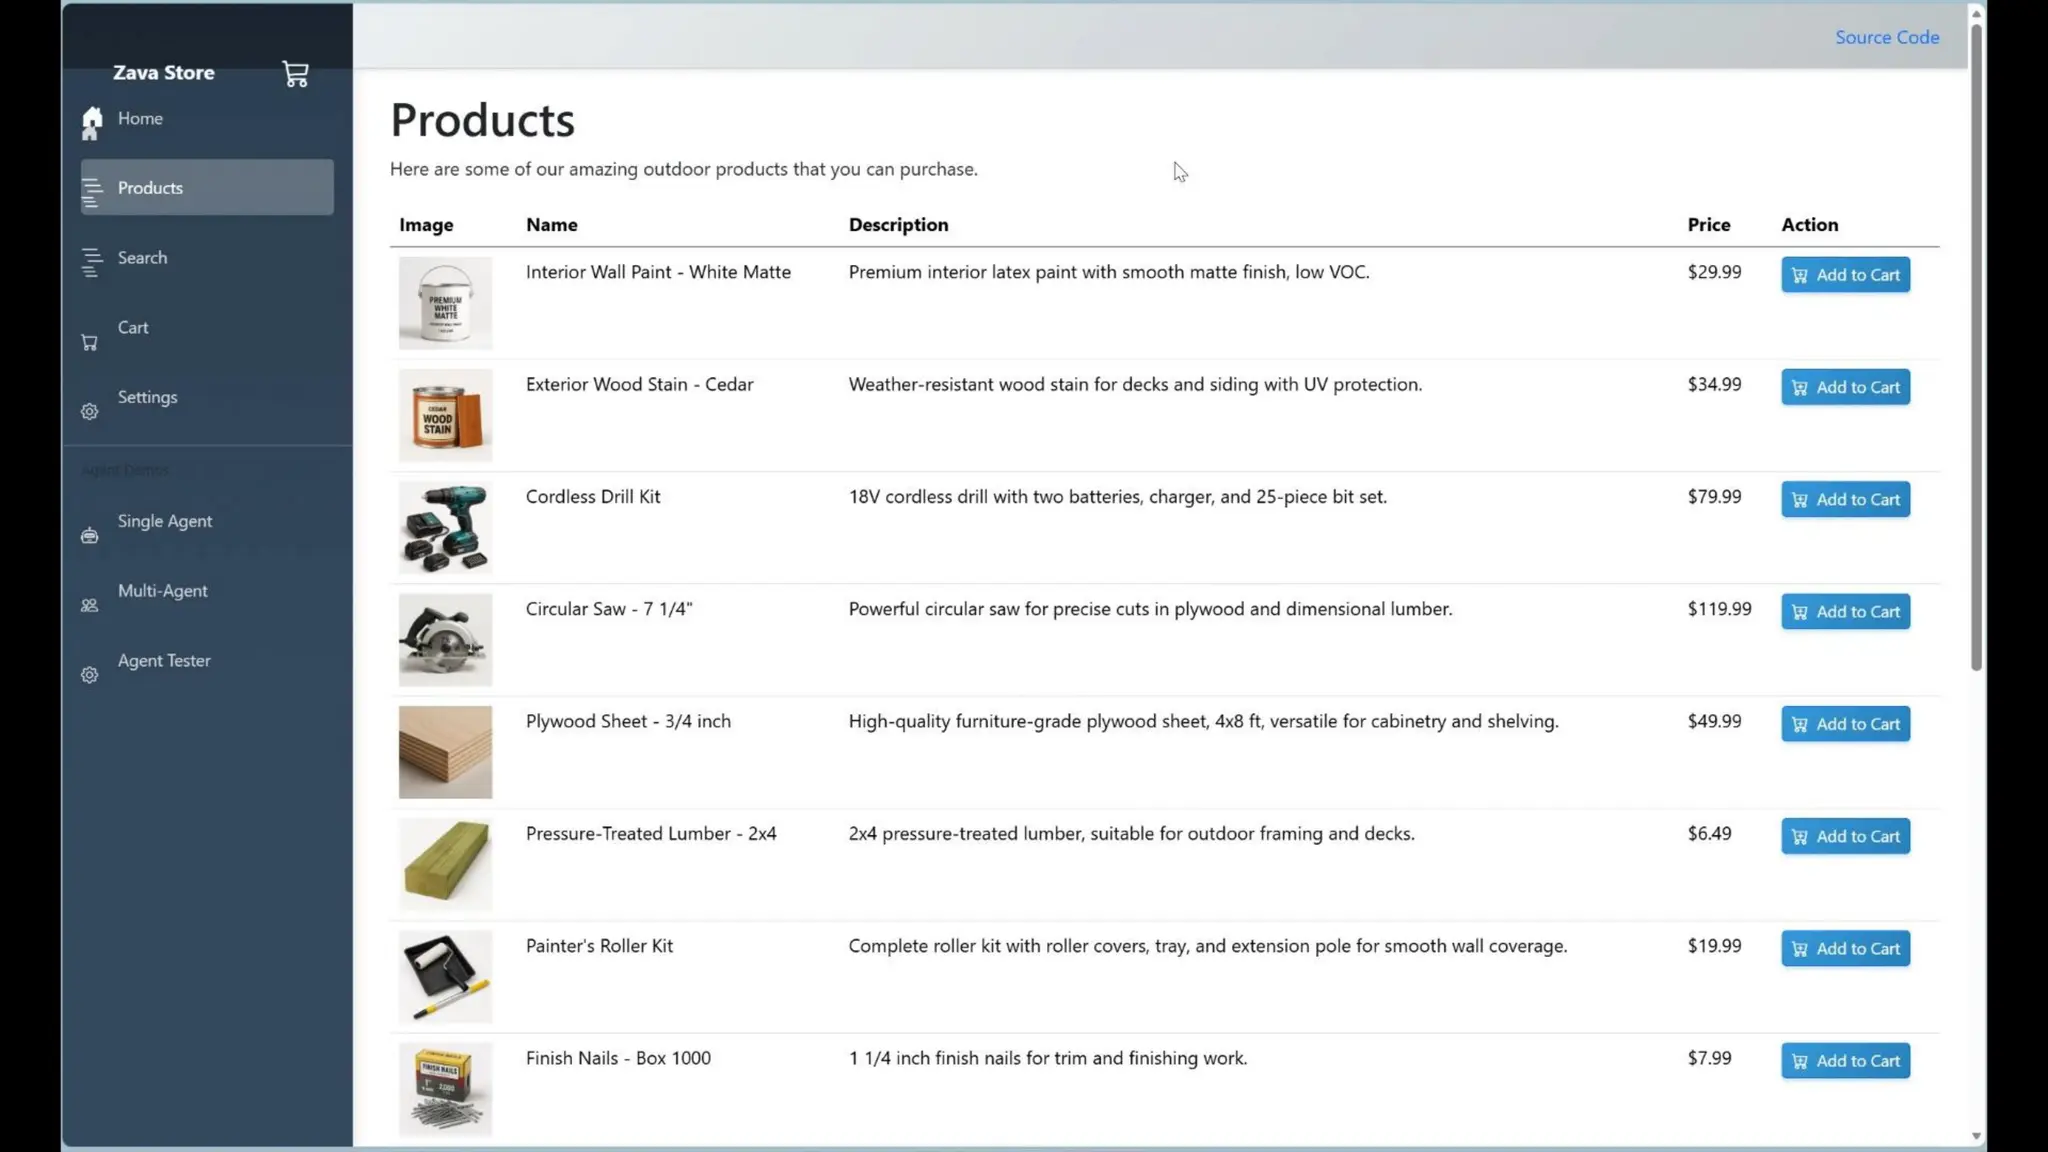2048x1152 pixels.
Task: Add Circular Saw to cart
Action: click(1845, 611)
